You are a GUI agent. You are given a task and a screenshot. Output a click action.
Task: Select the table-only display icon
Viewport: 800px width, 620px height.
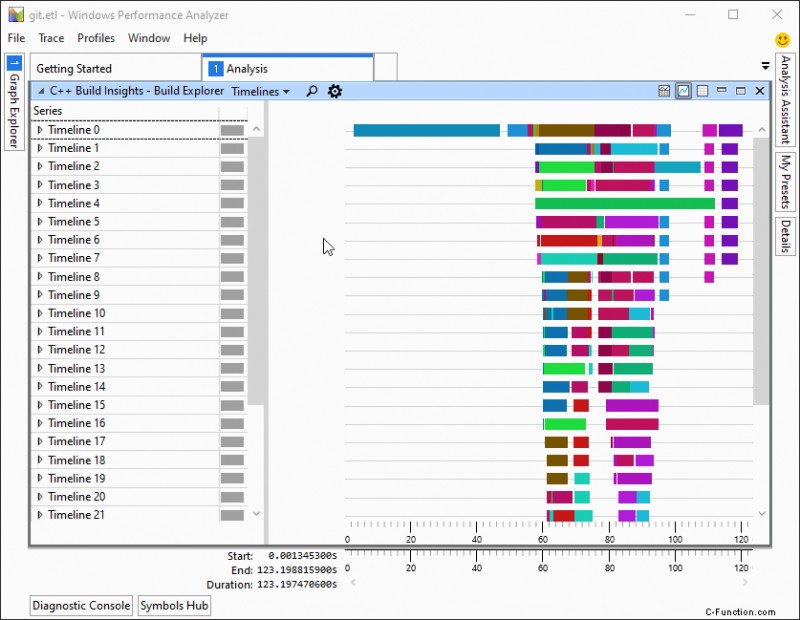pyautogui.click(x=702, y=91)
